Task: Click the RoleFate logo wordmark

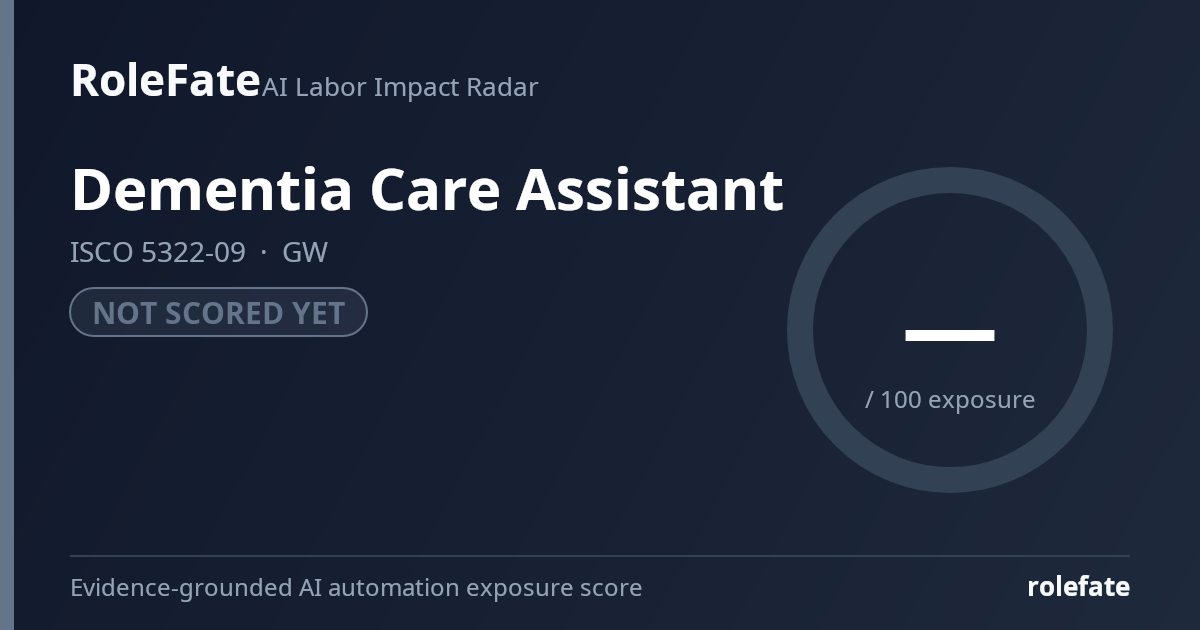Action: click(165, 80)
